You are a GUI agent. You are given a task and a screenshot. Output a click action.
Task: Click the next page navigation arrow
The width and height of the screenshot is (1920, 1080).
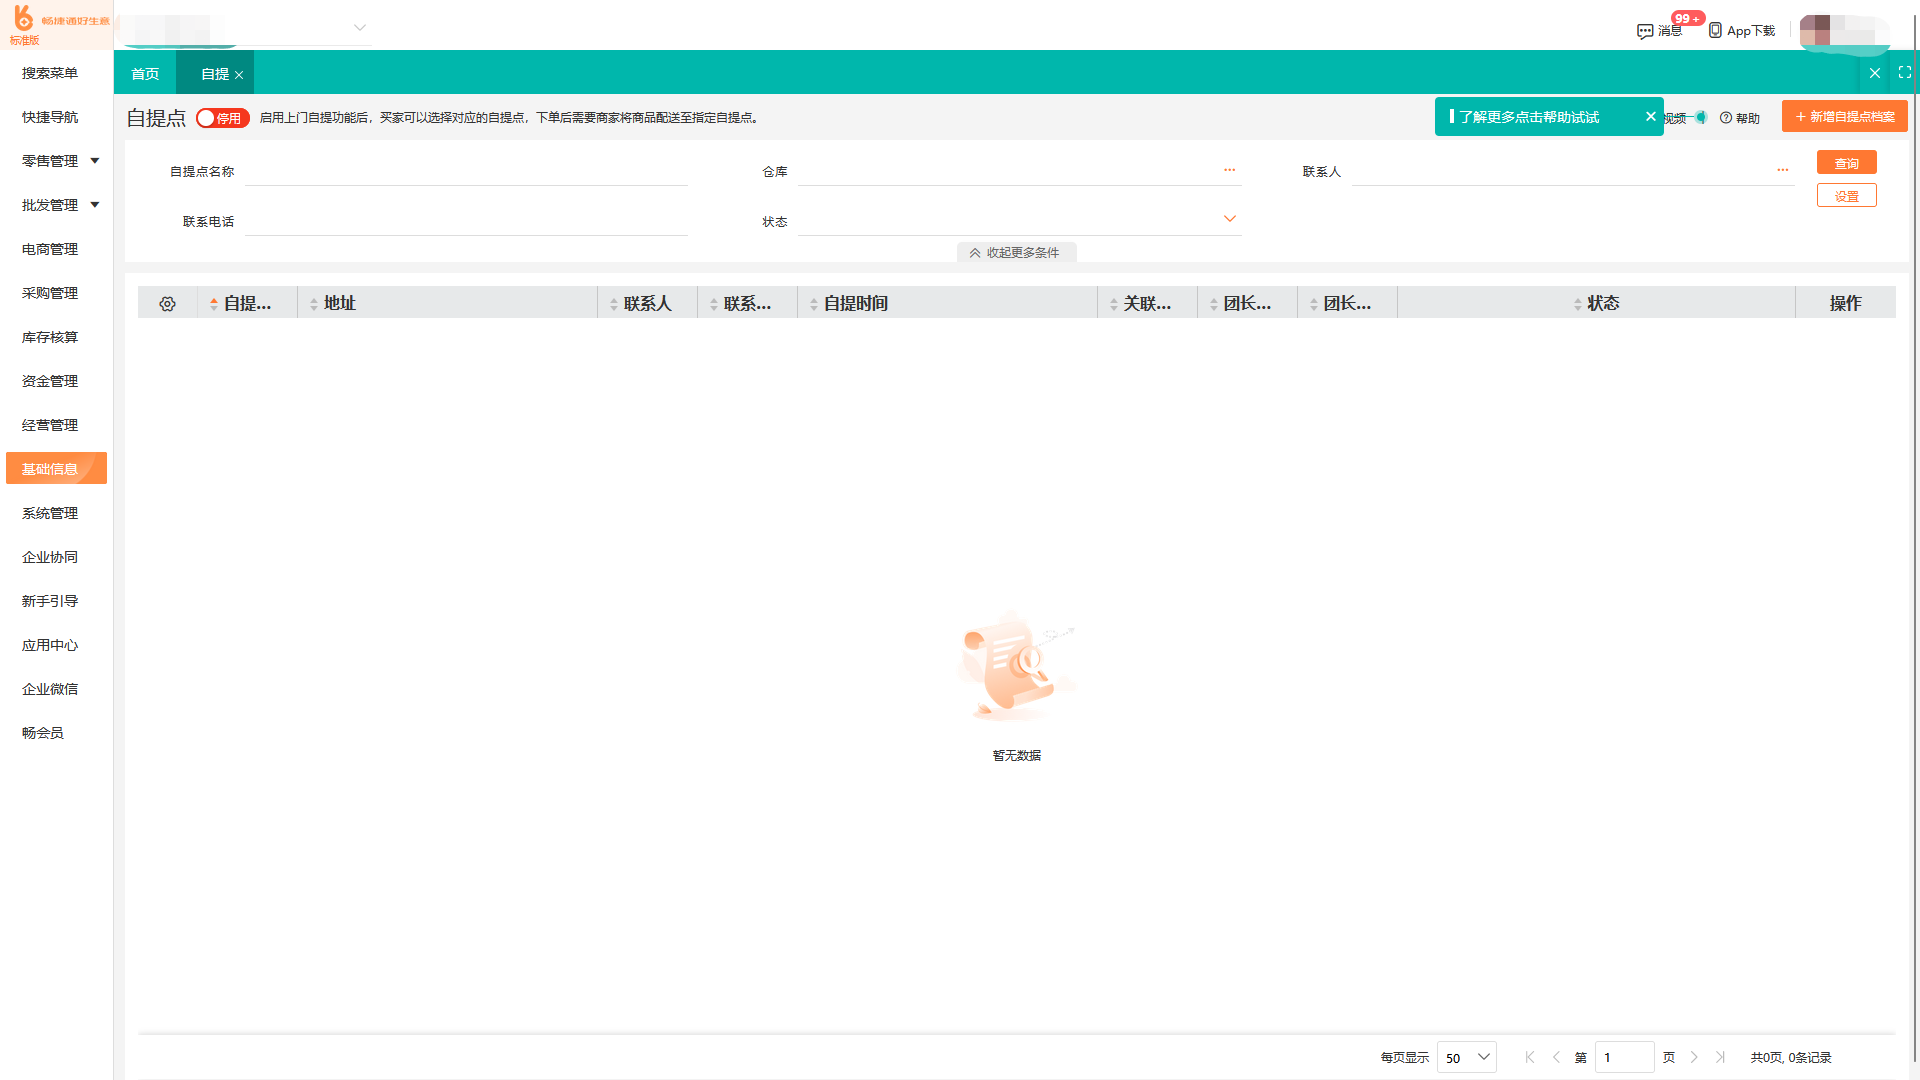(x=1695, y=1055)
